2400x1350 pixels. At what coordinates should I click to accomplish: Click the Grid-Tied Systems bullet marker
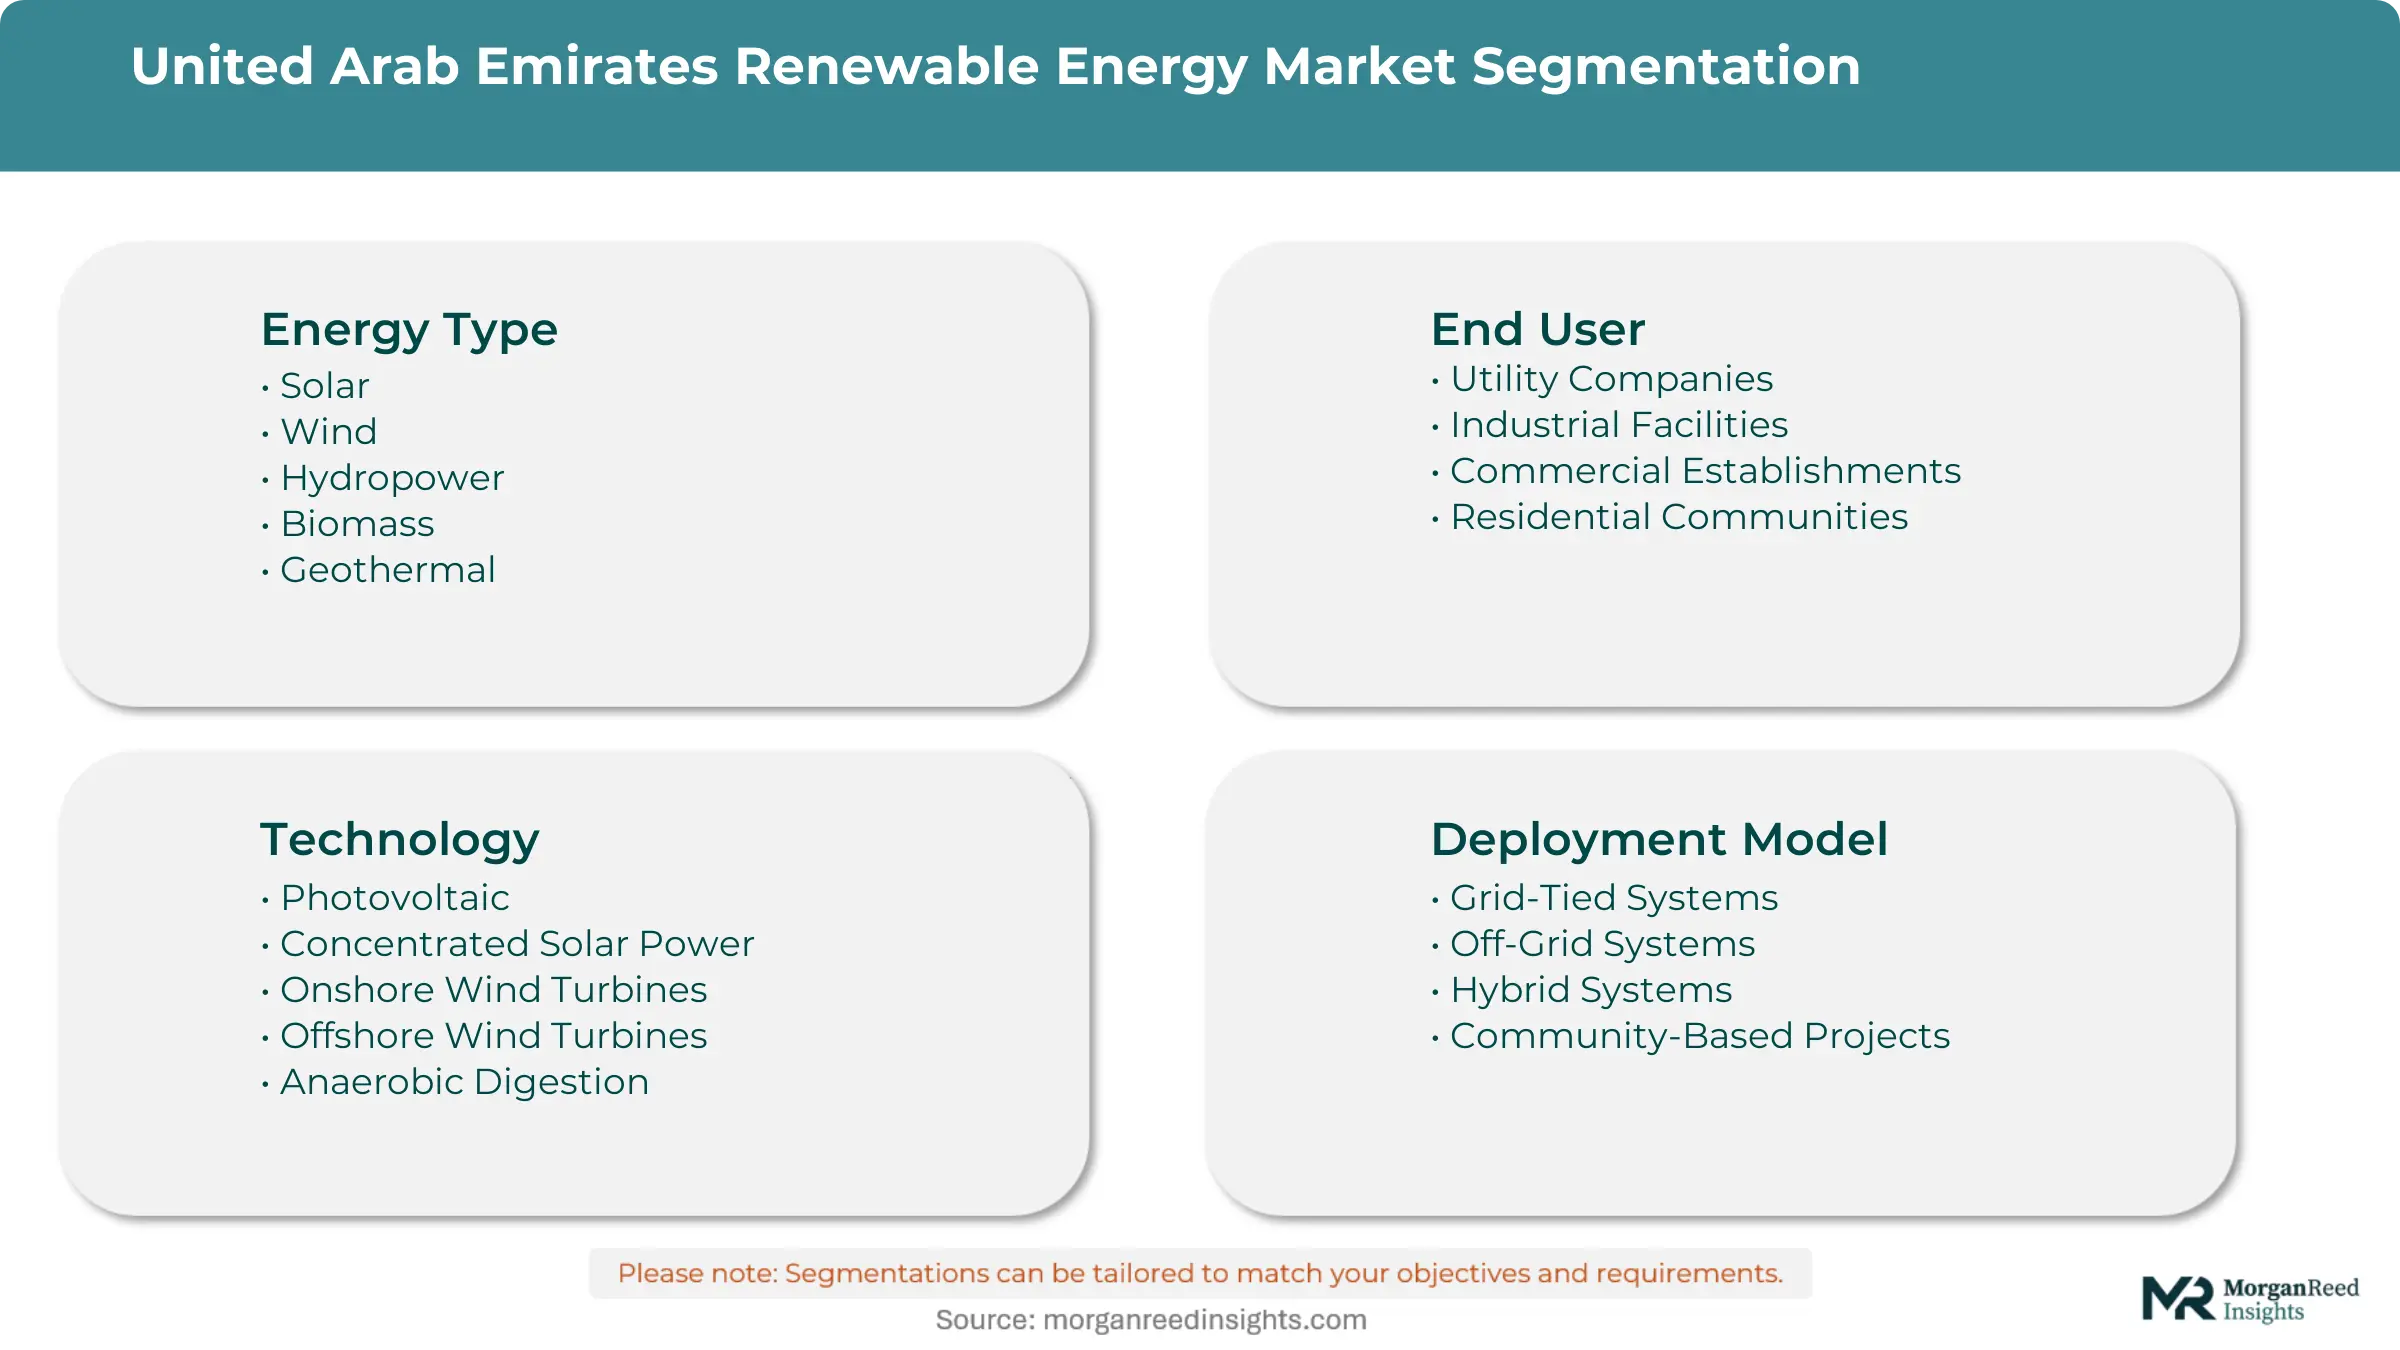(x=1434, y=898)
